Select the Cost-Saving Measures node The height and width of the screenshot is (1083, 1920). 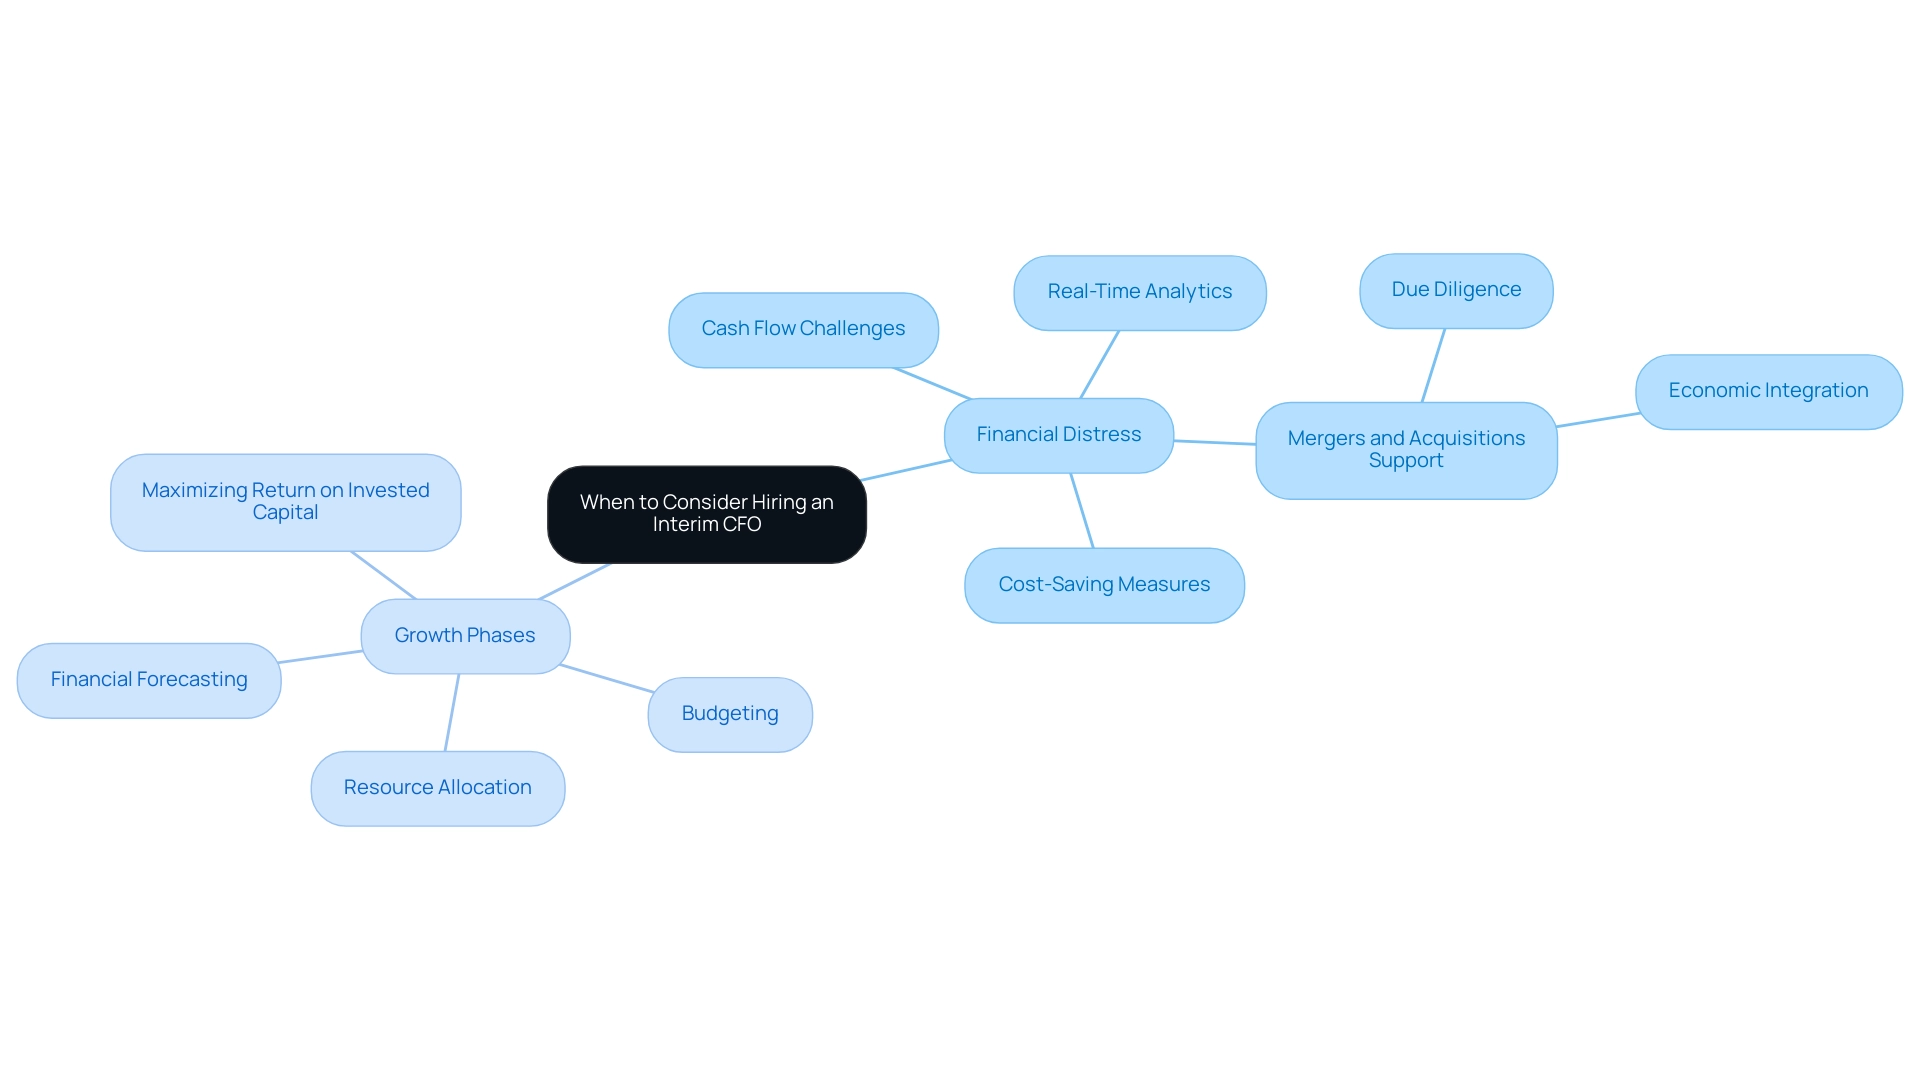1105,583
